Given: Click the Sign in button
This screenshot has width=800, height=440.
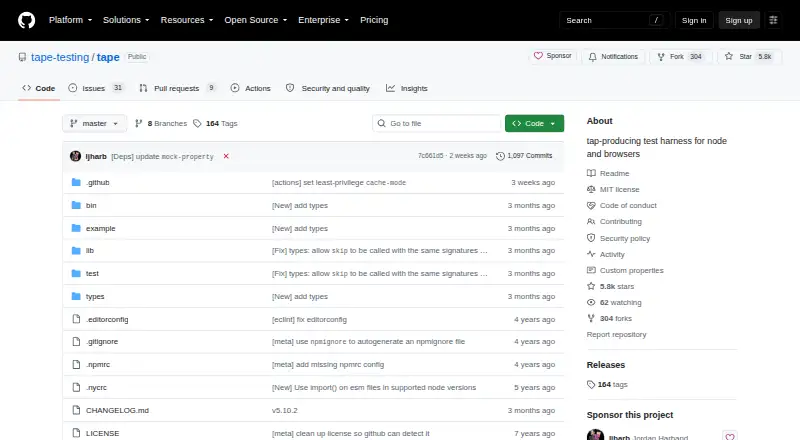Looking at the screenshot, I should (694, 20).
